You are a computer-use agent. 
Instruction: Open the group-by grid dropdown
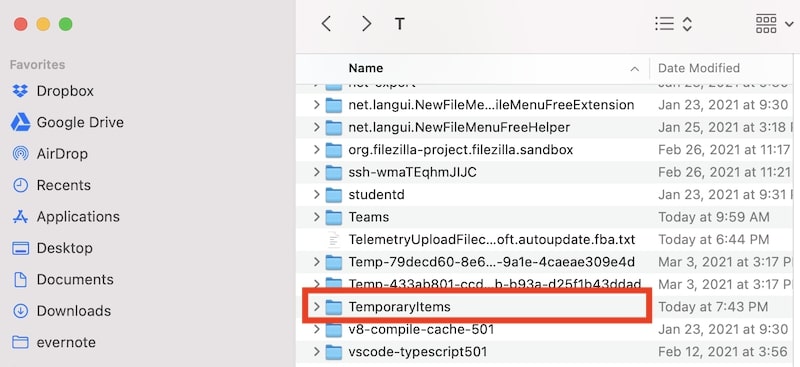[x=773, y=23]
